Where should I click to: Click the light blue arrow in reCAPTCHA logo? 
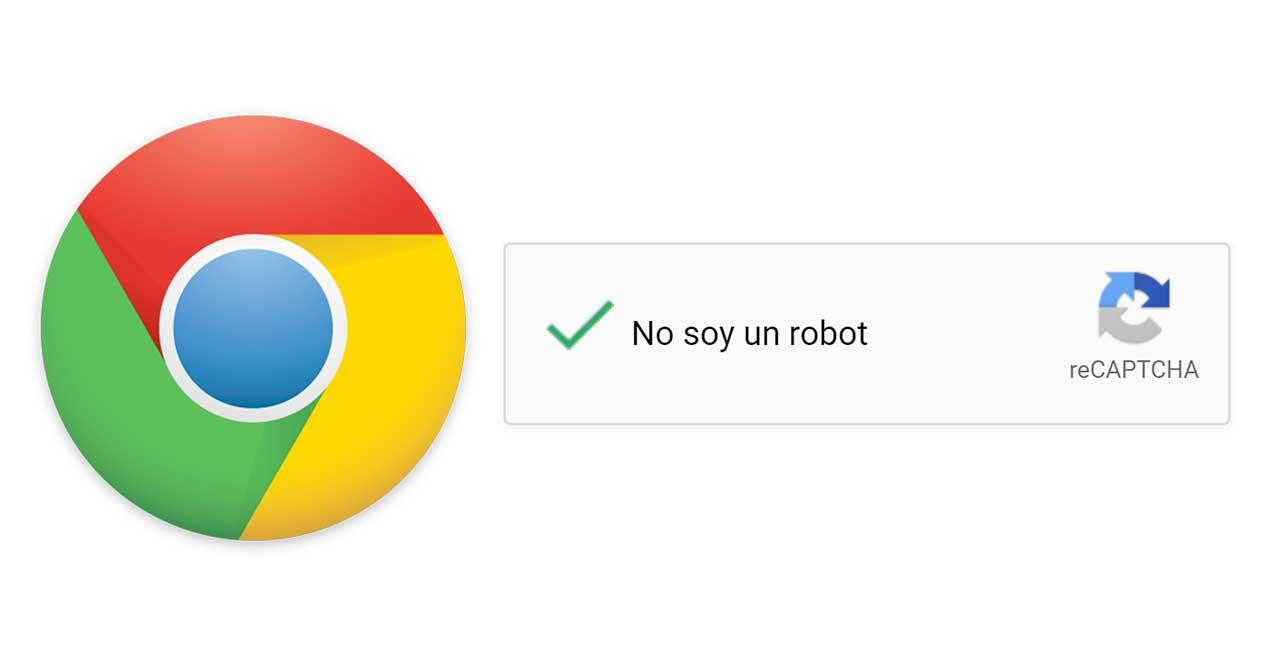click(1115, 290)
